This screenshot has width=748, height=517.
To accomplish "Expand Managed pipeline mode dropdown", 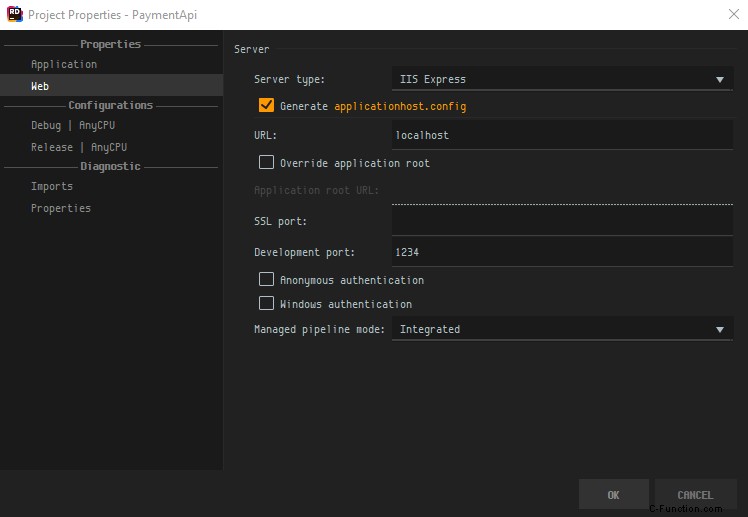I will [x=560, y=329].
